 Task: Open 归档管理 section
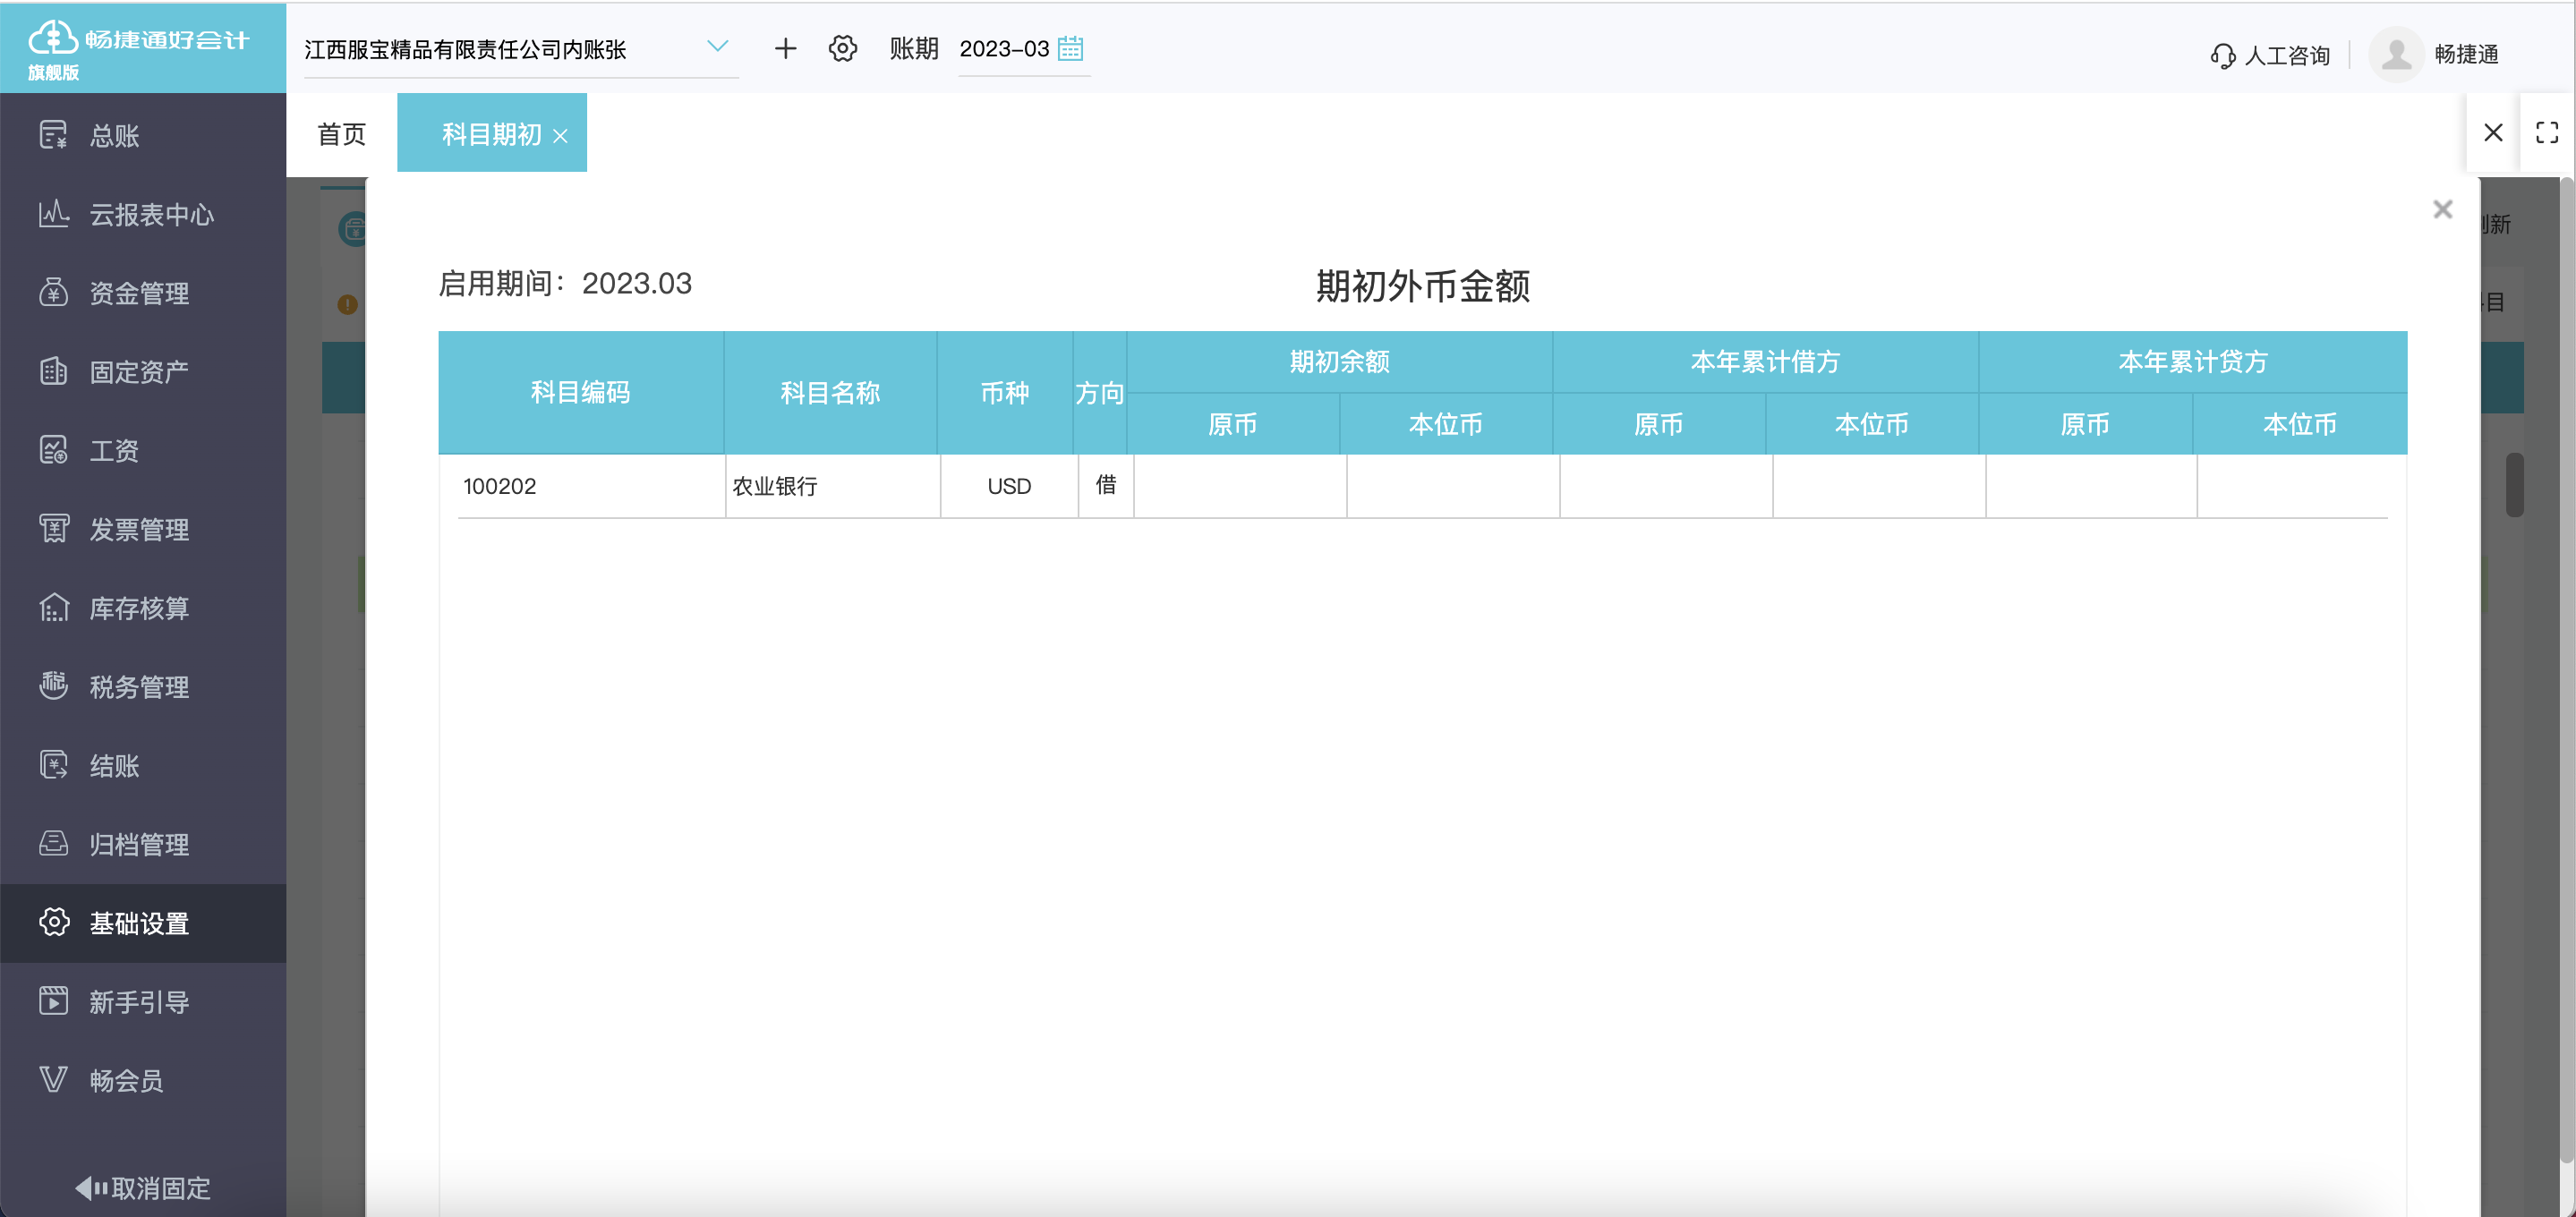point(143,844)
